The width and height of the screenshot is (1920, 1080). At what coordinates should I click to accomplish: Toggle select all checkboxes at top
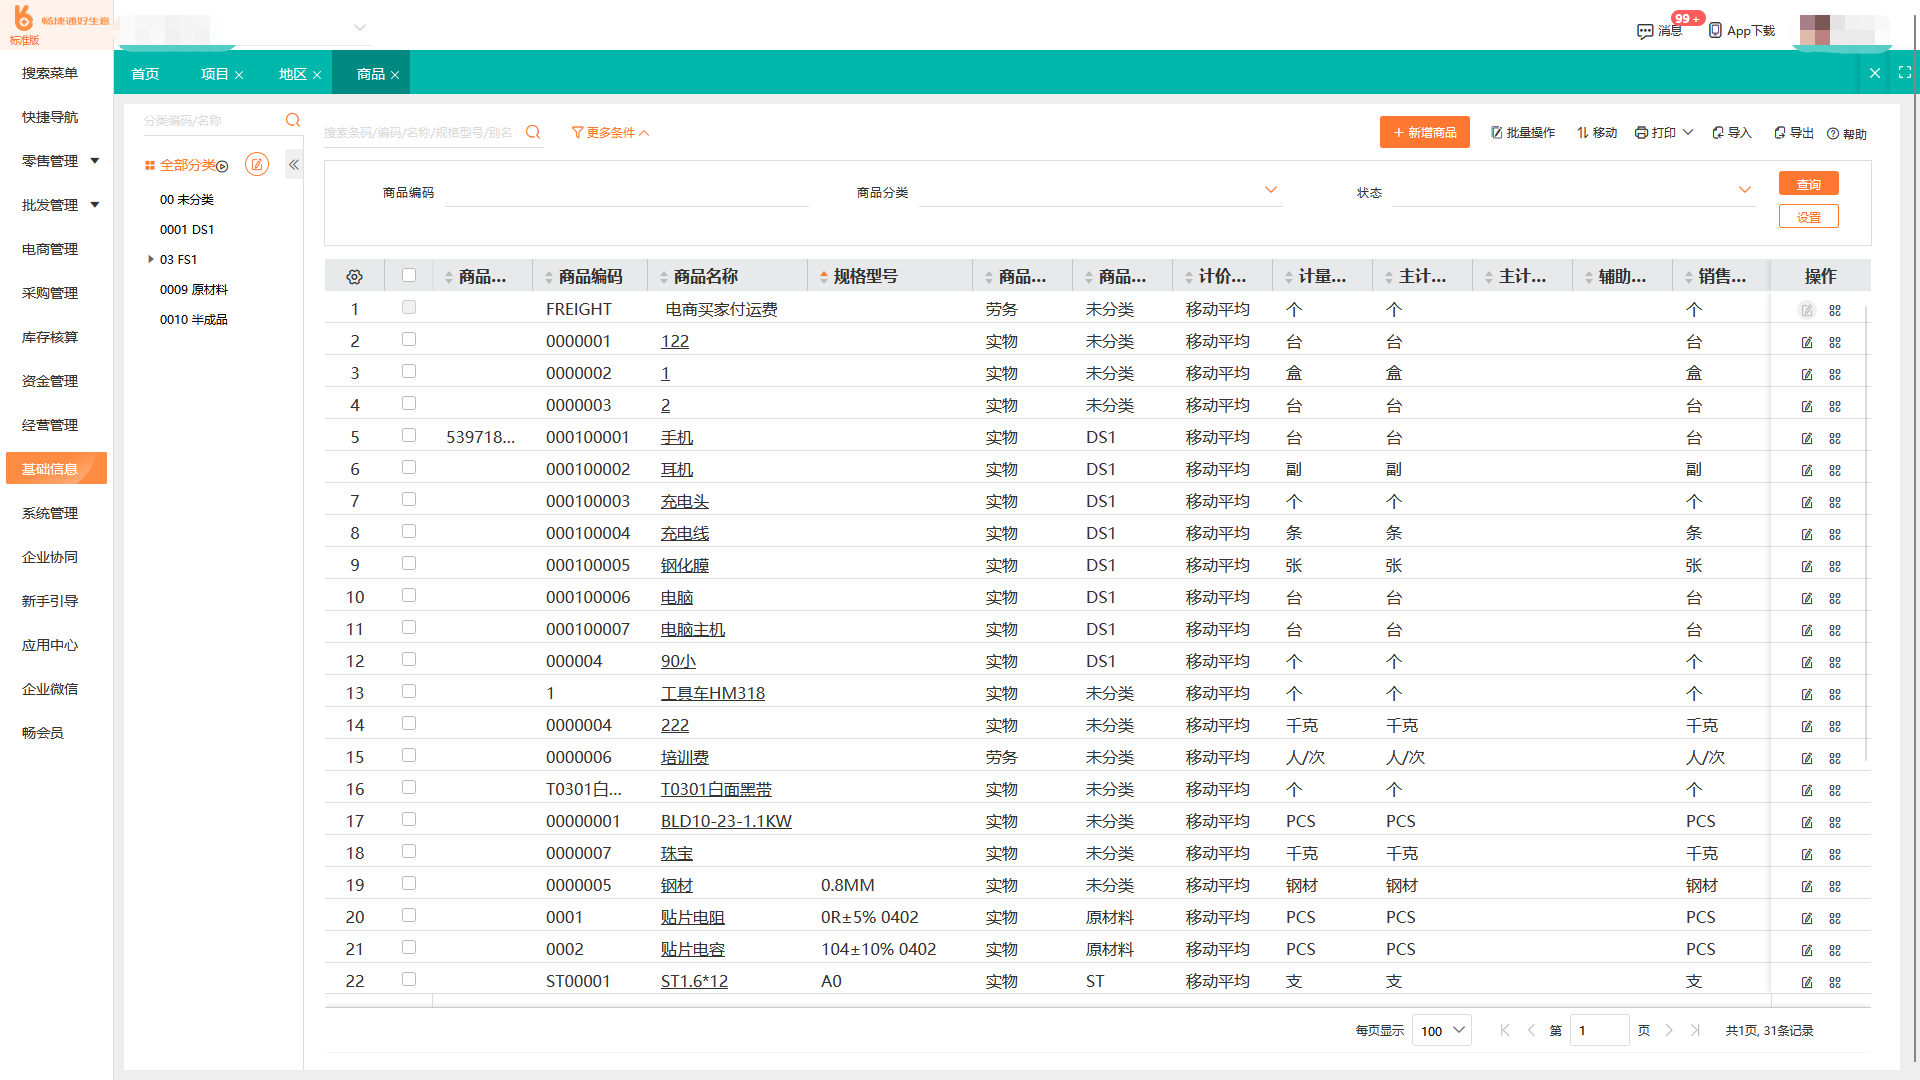(409, 276)
